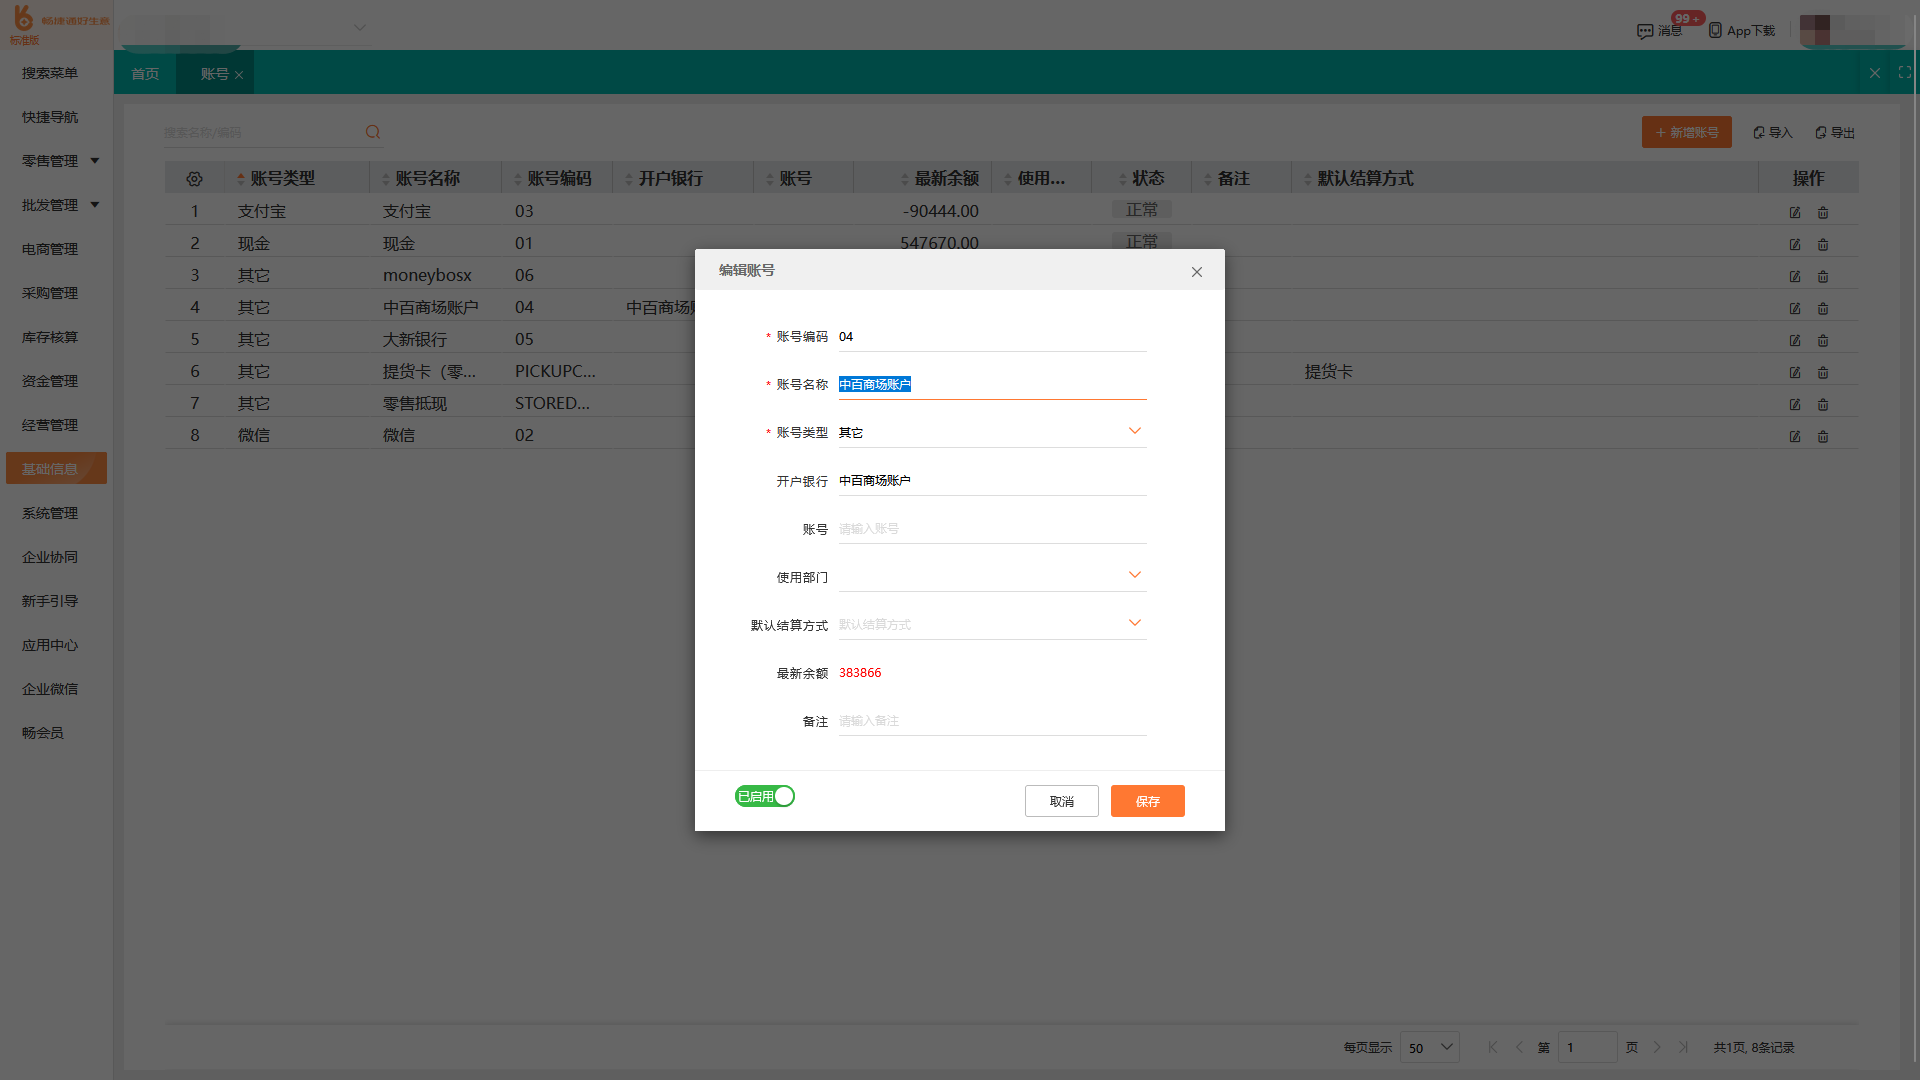Click the add 新增账号 button
This screenshot has height=1080, width=1920.
point(1688,132)
